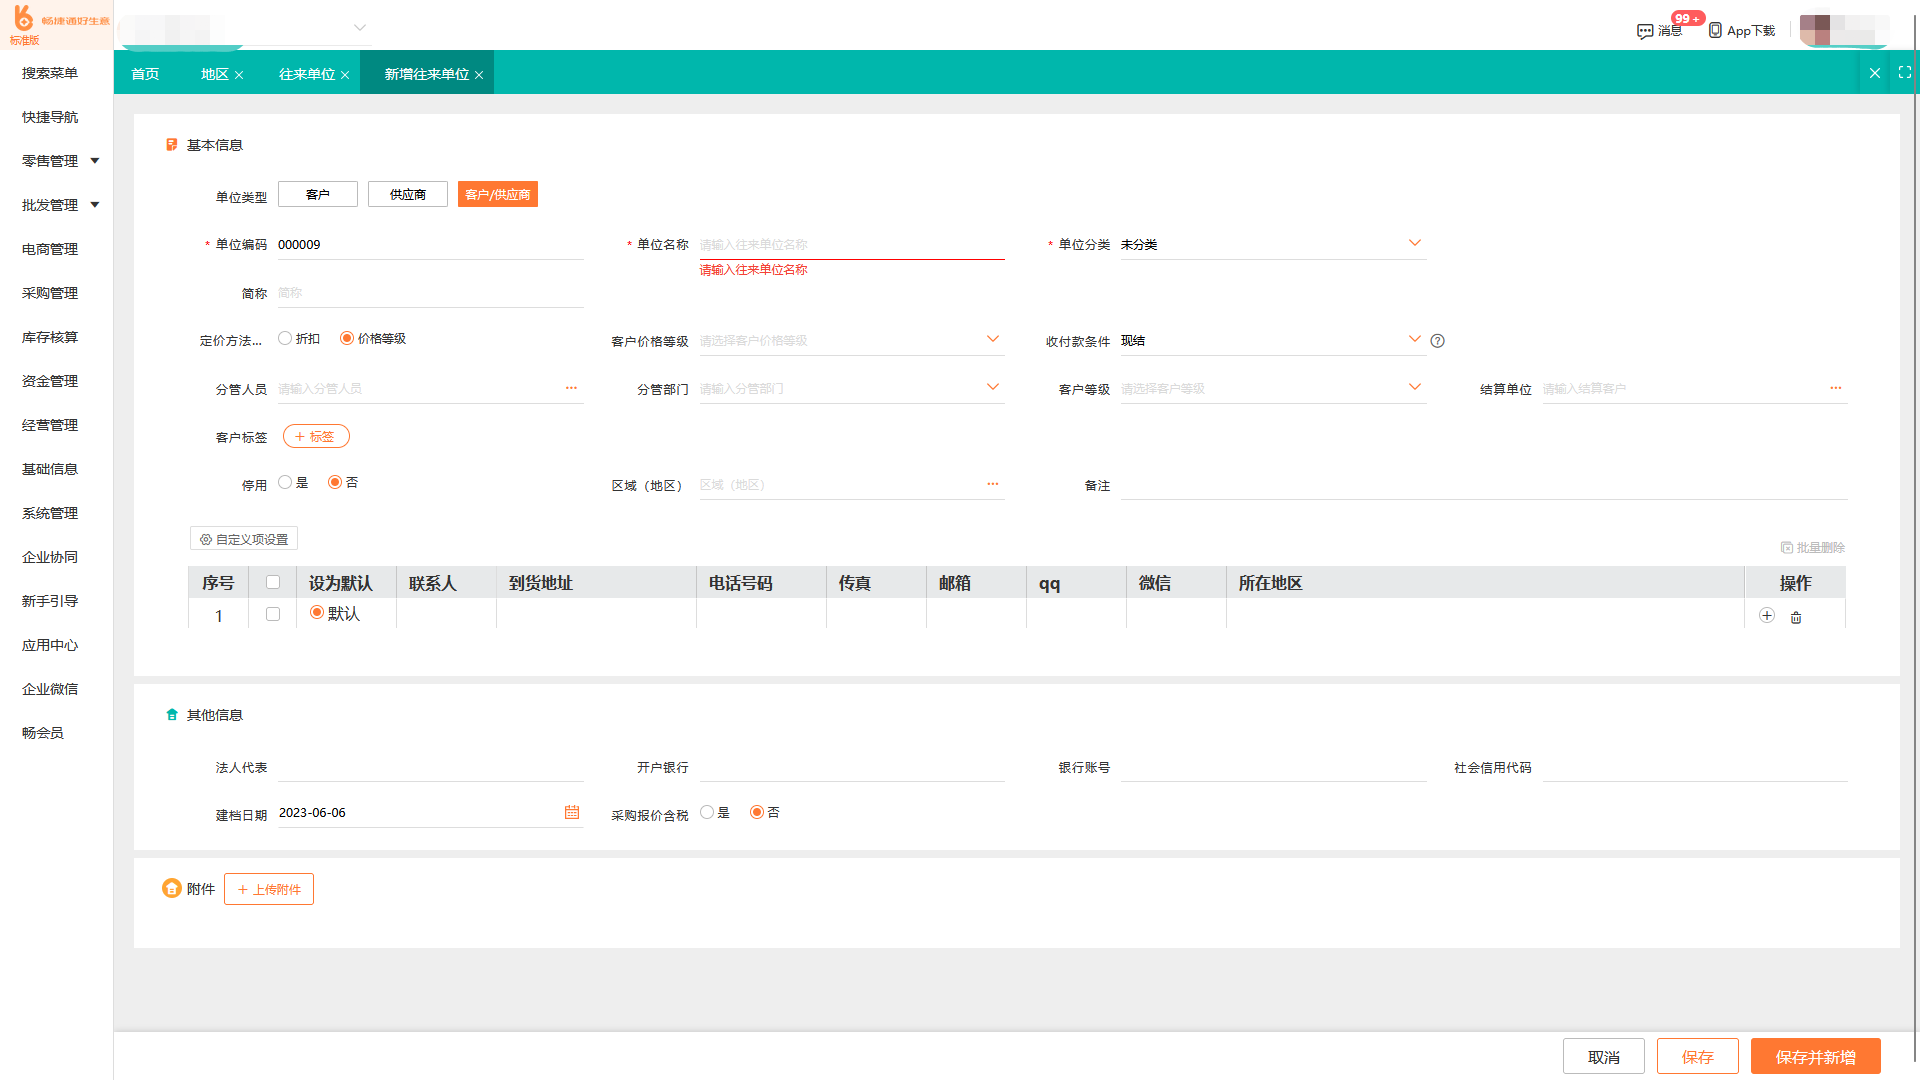
Task: Click the 其他信息 section house icon
Action: [x=170, y=715]
